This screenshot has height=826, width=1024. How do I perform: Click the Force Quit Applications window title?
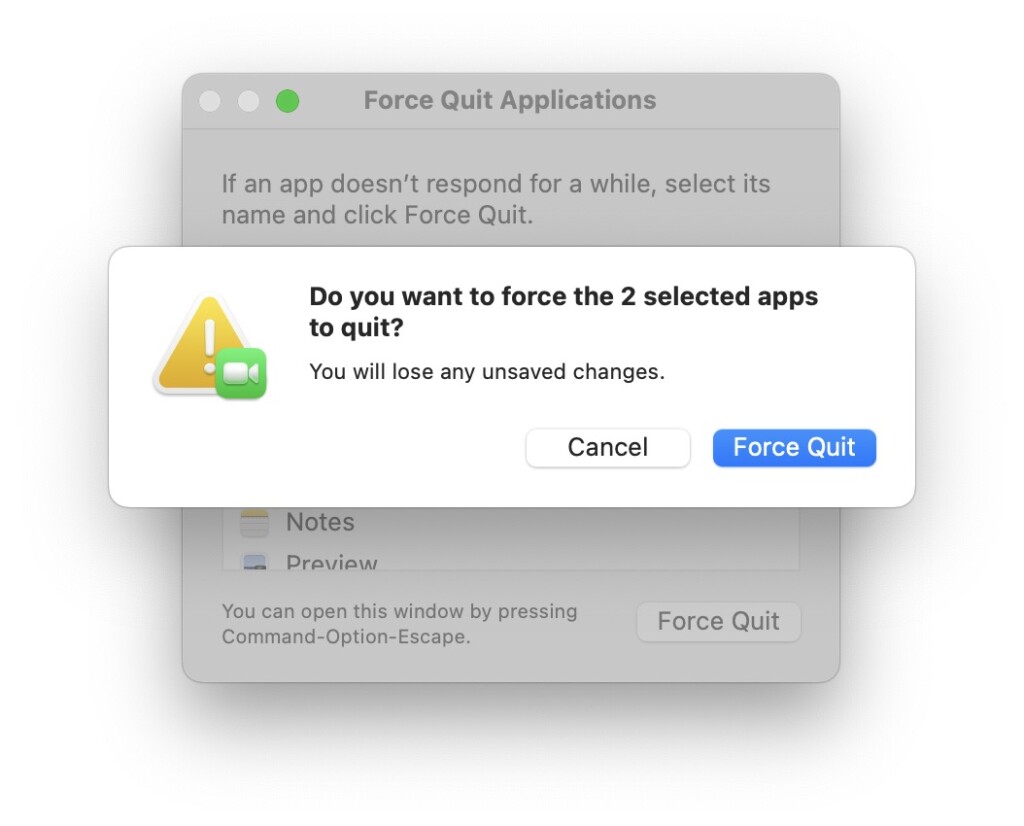tap(509, 101)
